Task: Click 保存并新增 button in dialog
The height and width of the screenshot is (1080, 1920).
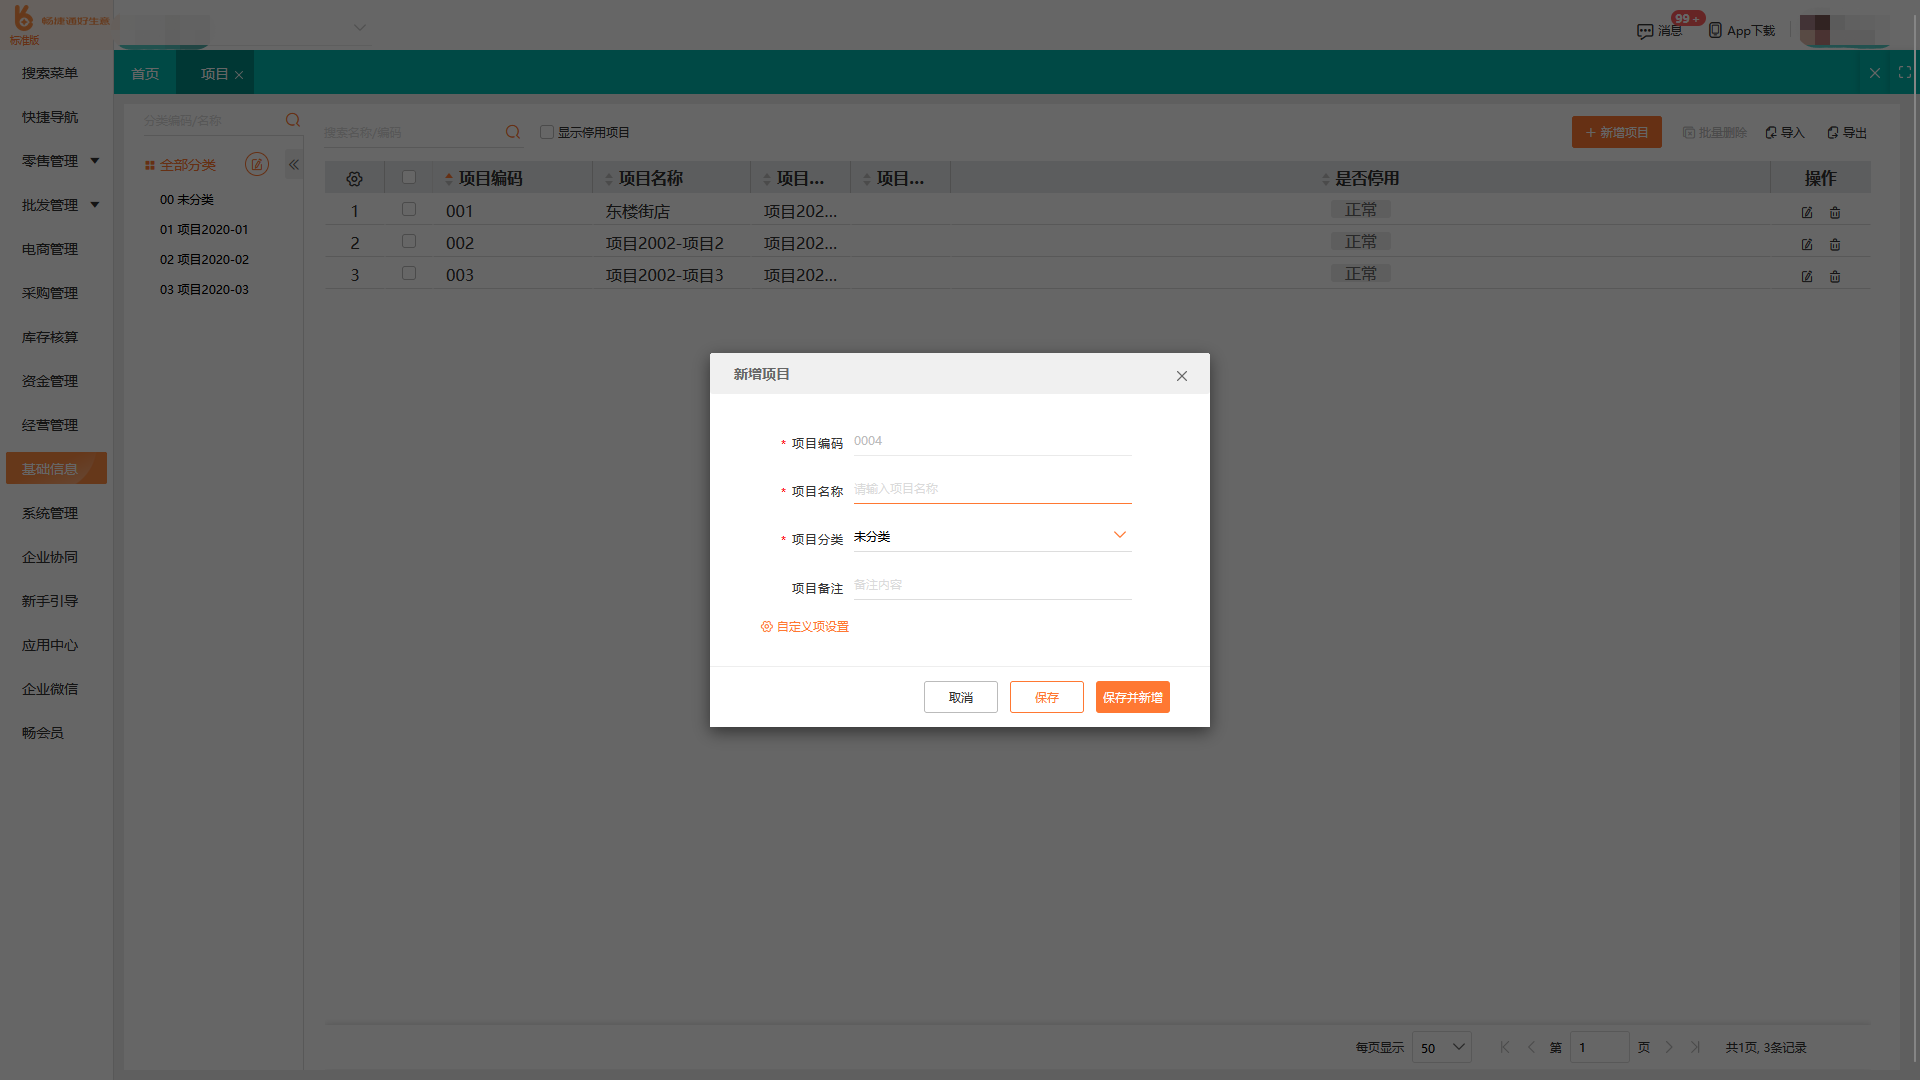Action: point(1131,696)
